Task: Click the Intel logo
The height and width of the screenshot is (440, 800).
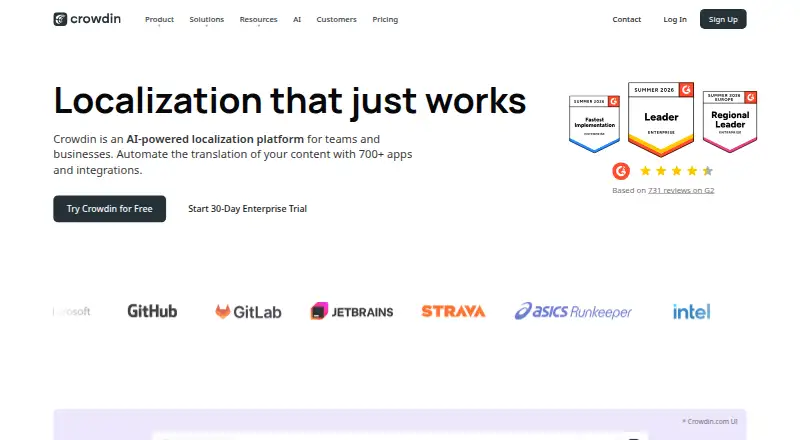Action: 691,311
